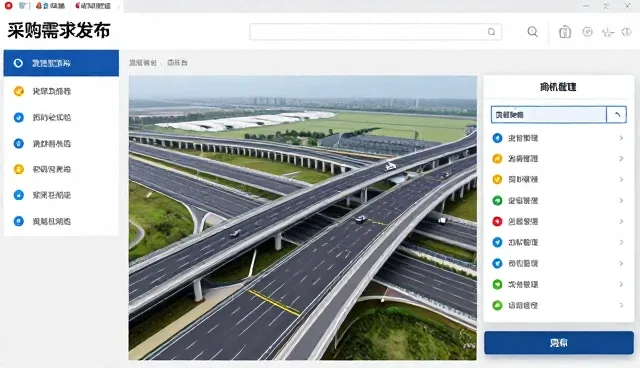Click the second breadcrumb item above the image
Image resolution: width=640 pixels, height=368 pixels.
click(178, 63)
